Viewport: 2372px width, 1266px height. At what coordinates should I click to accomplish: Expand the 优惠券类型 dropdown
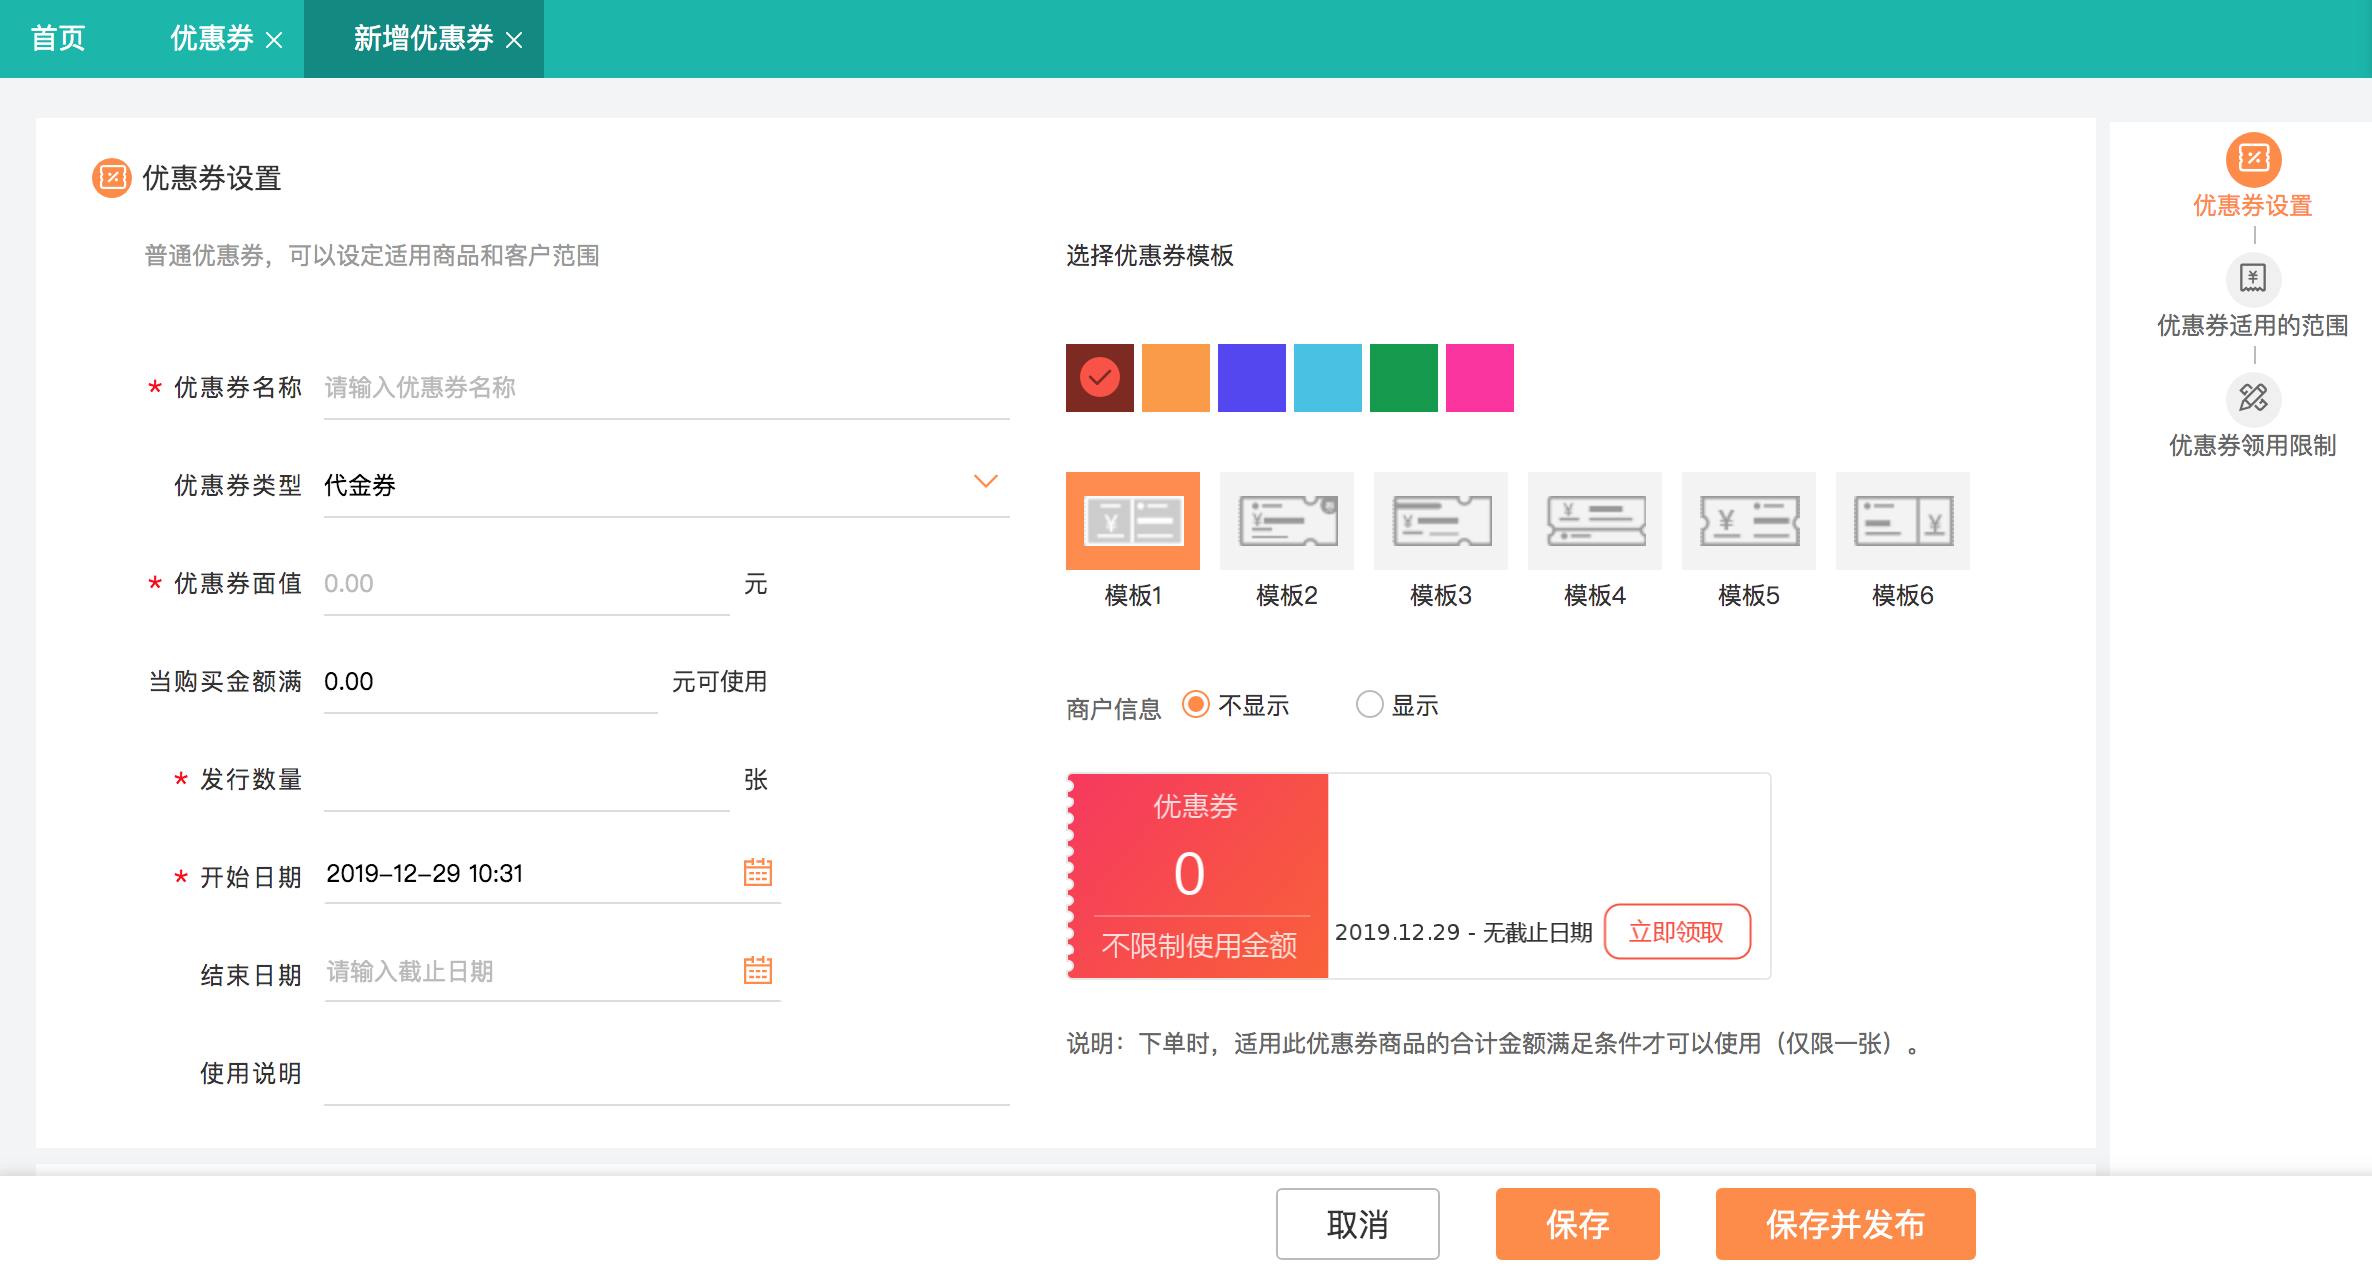point(987,483)
